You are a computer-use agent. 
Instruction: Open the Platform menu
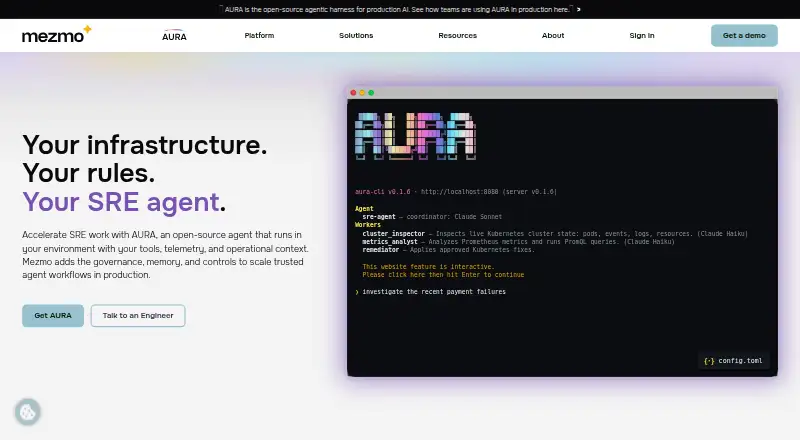(x=259, y=35)
